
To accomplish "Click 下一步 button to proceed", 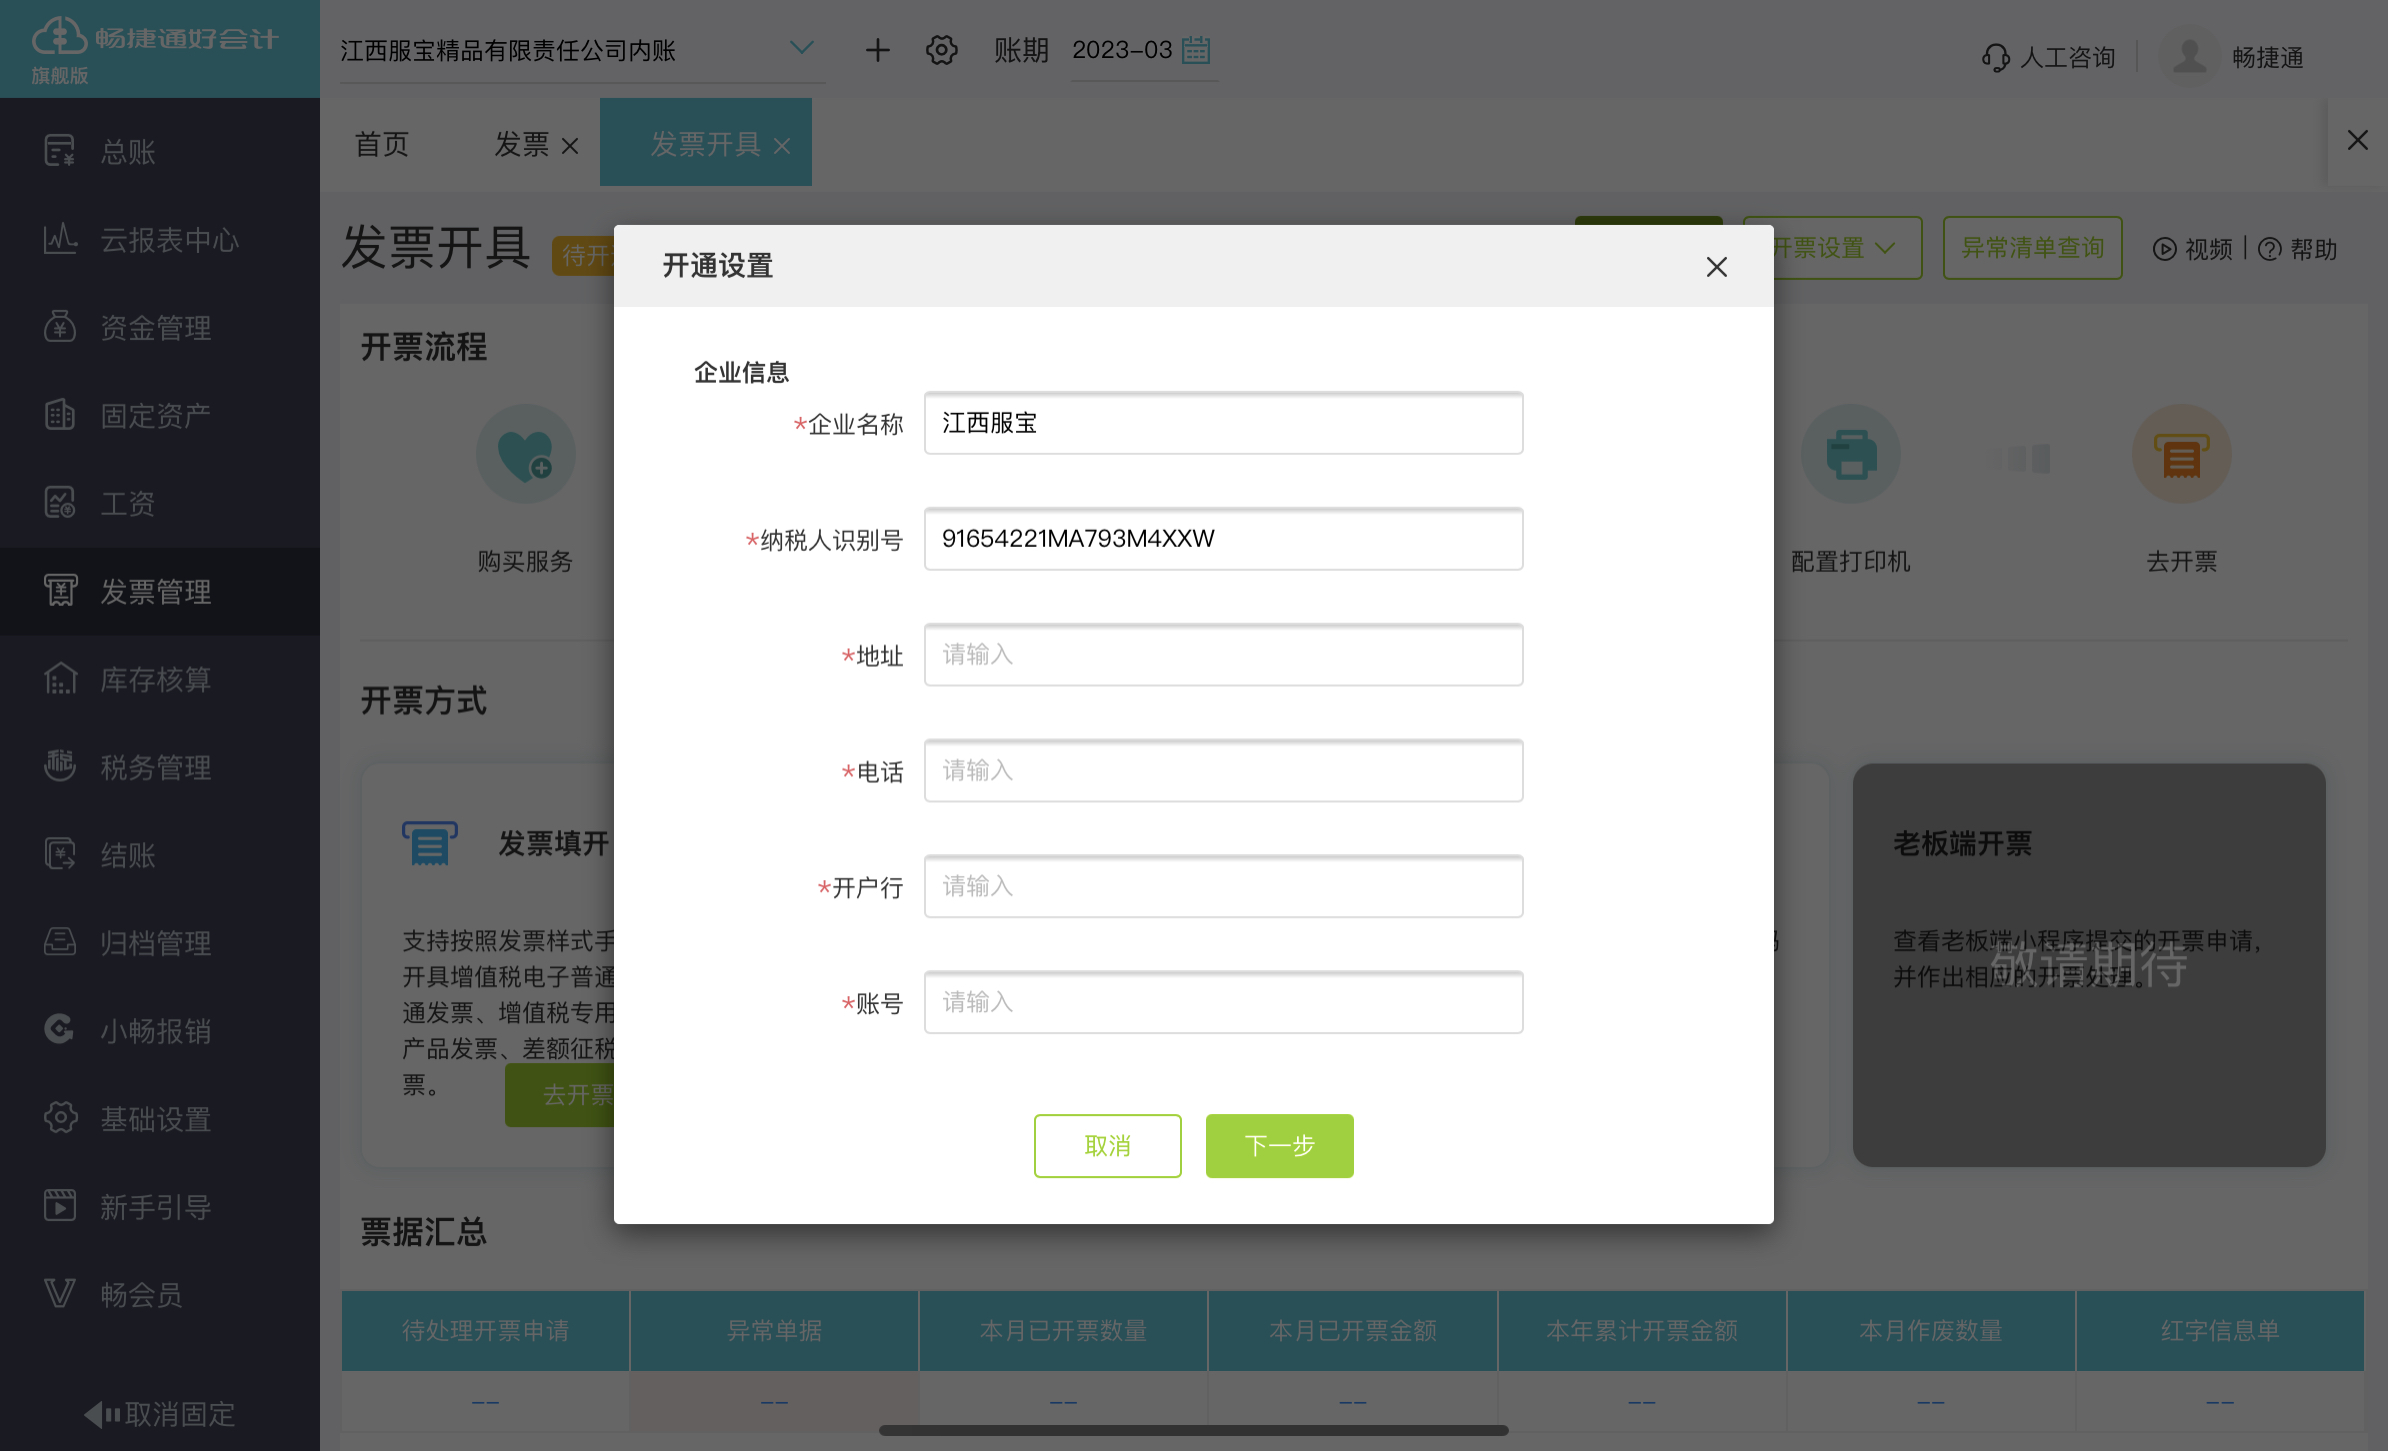I will [x=1279, y=1146].
